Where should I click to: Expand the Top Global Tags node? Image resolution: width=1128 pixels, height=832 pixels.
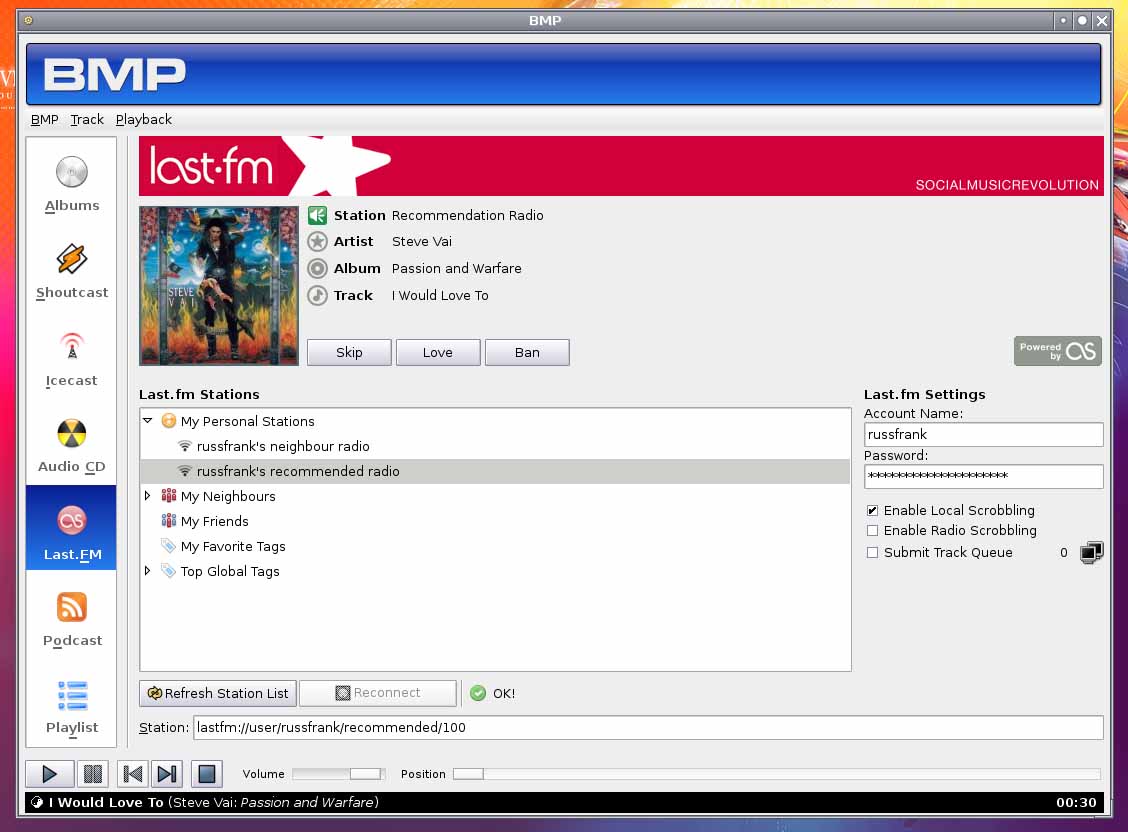coord(148,571)
